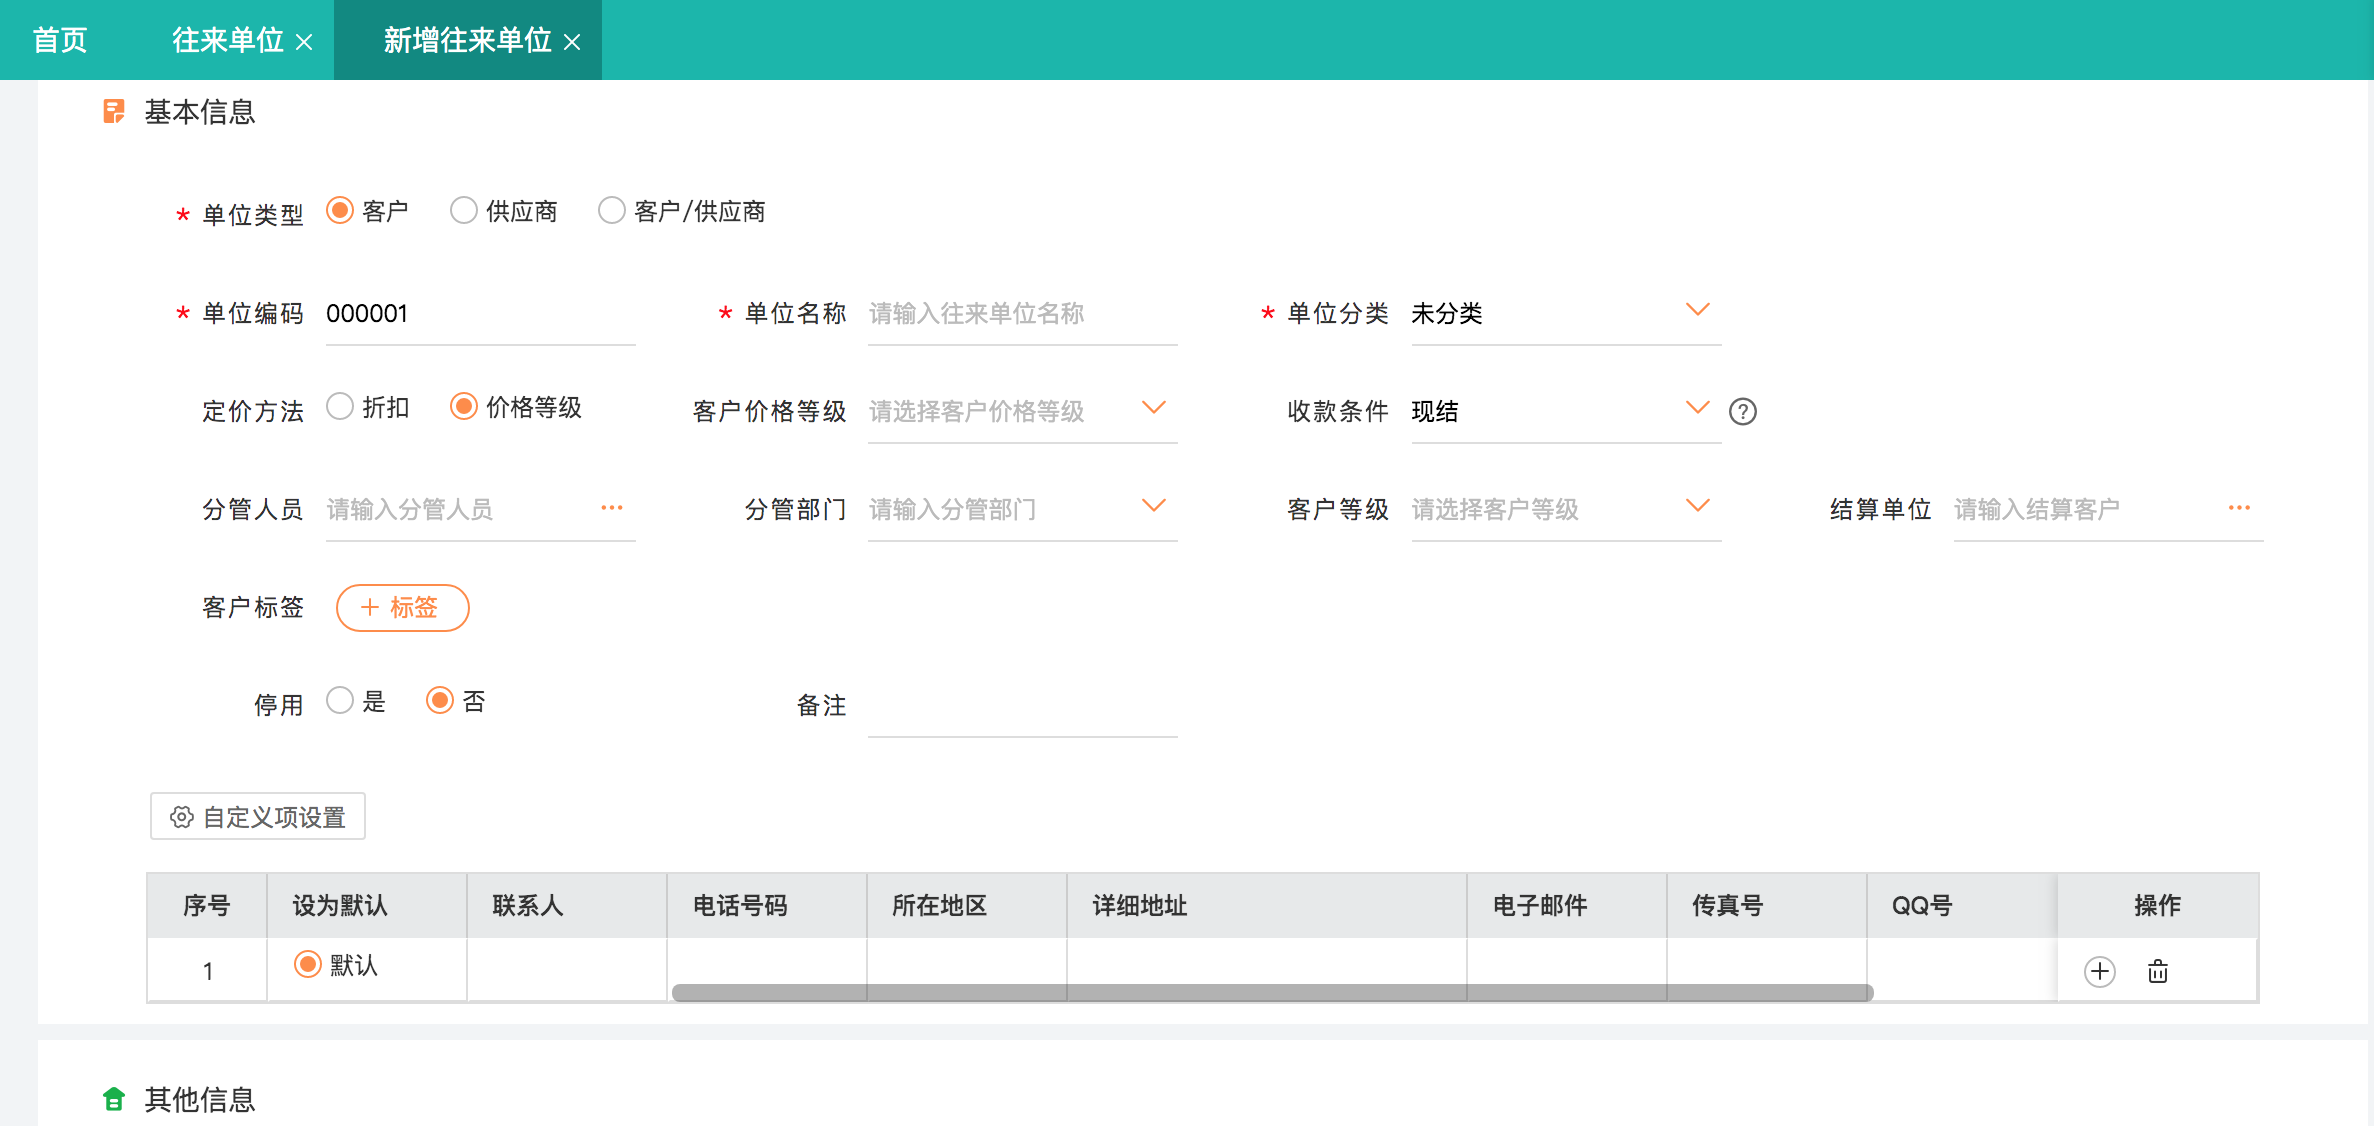The height and width of the screenshot is (1126, 2374).
Task: Toggle 停用 to 是
Action: point(338,699)
